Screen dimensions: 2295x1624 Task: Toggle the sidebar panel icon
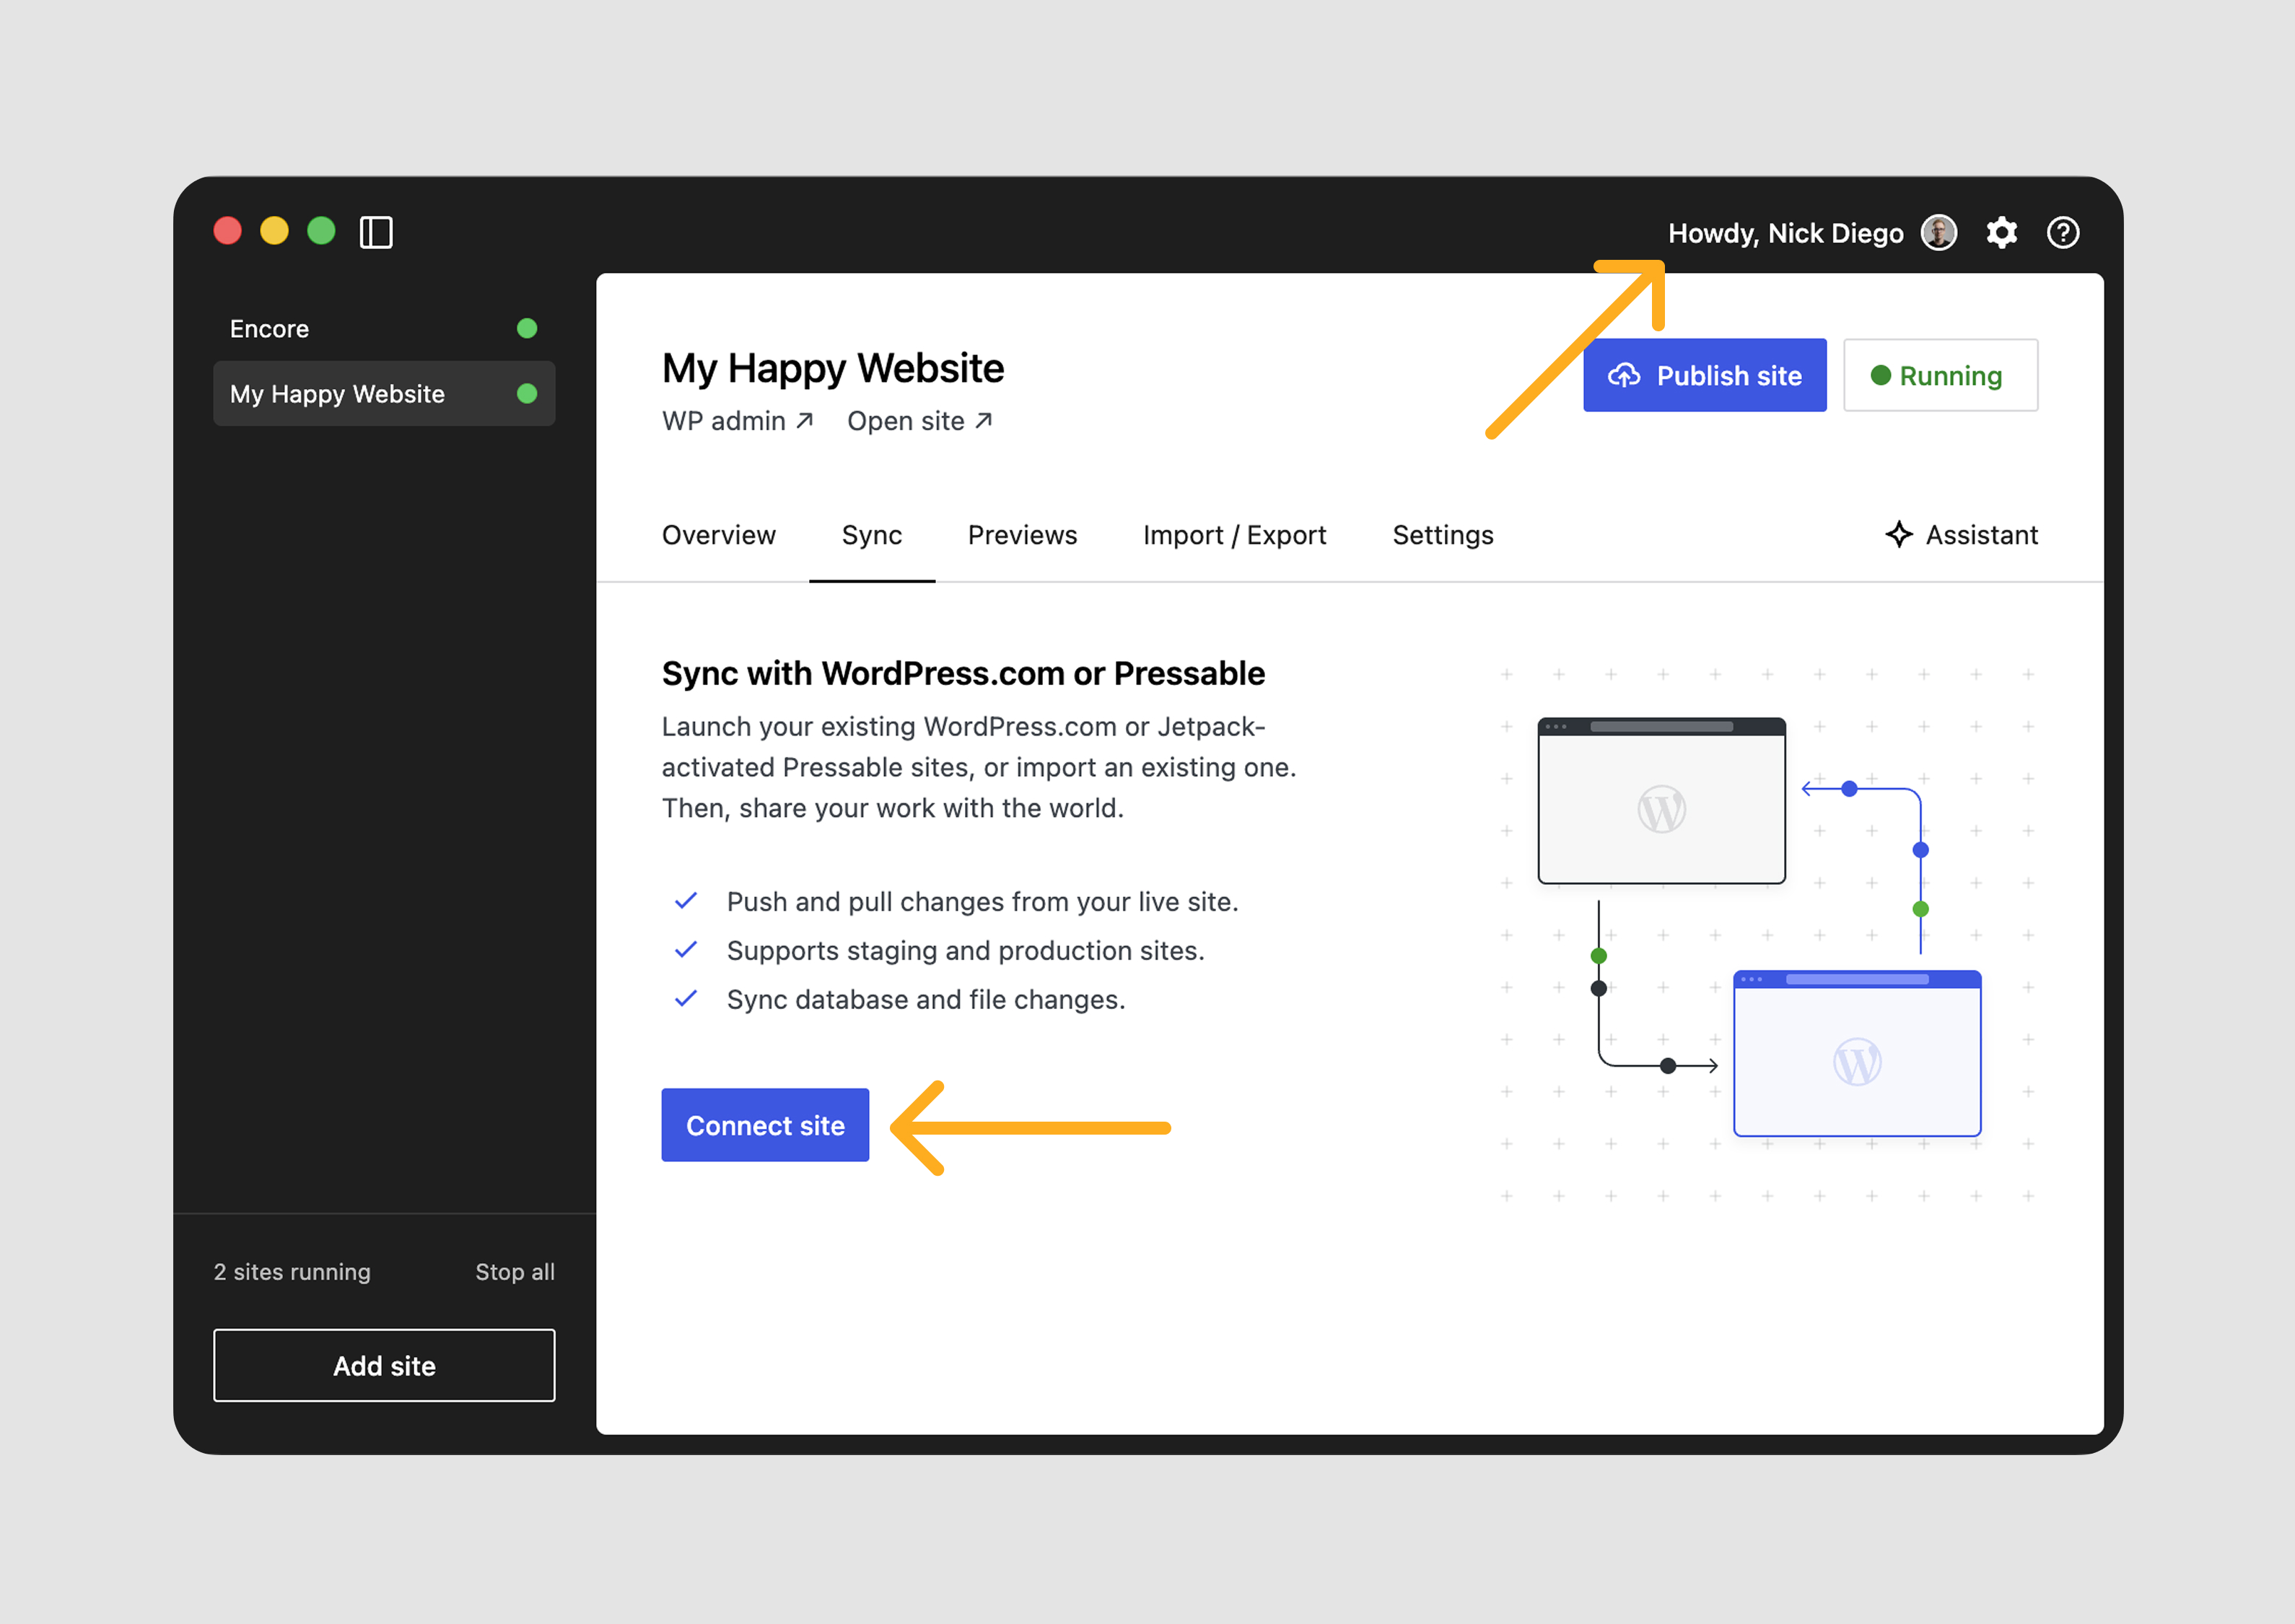click(376, 232)
